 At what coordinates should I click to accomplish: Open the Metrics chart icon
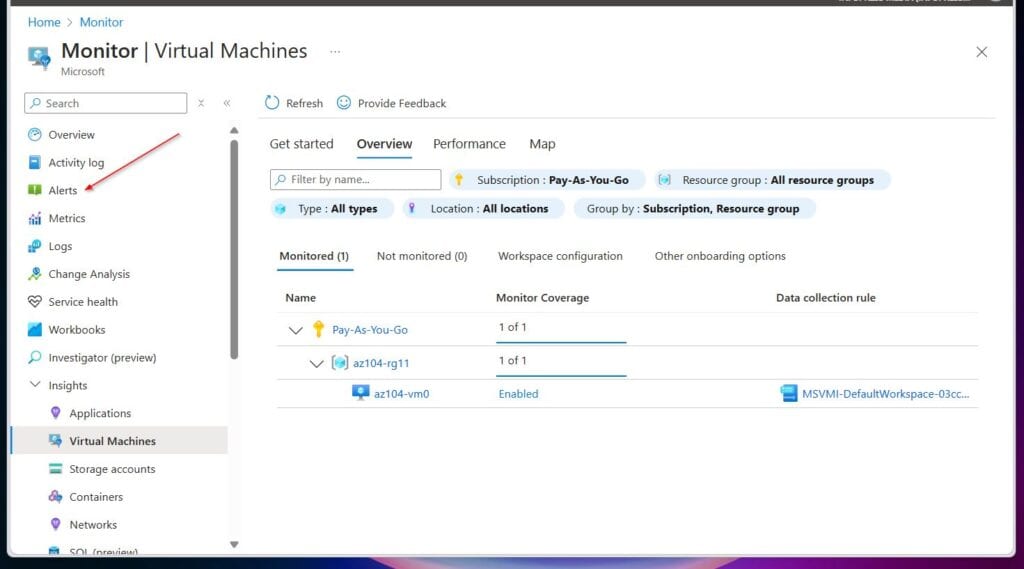(35, 218)
